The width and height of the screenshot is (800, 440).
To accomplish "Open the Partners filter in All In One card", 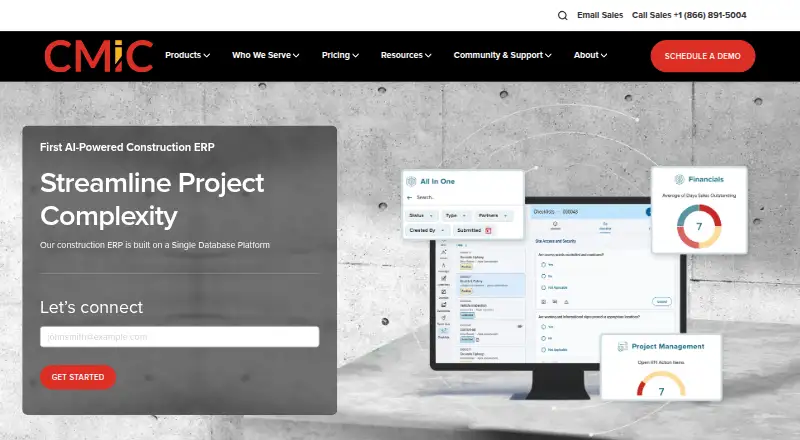I will (x=493, y=215).
